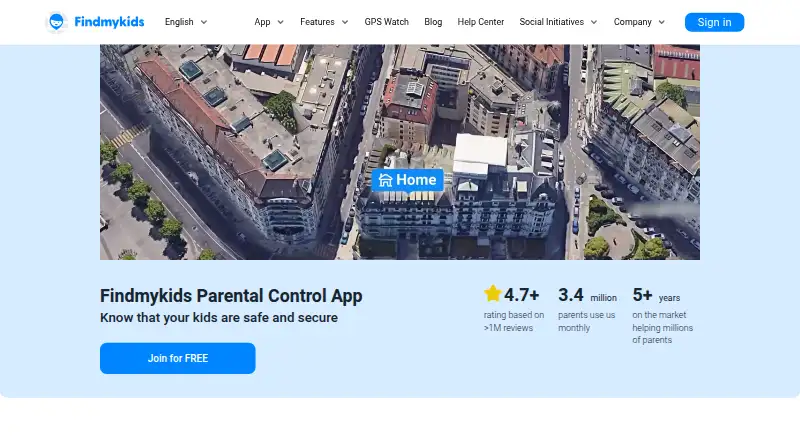Click 'on the market helping millions' text

[663, 328]
